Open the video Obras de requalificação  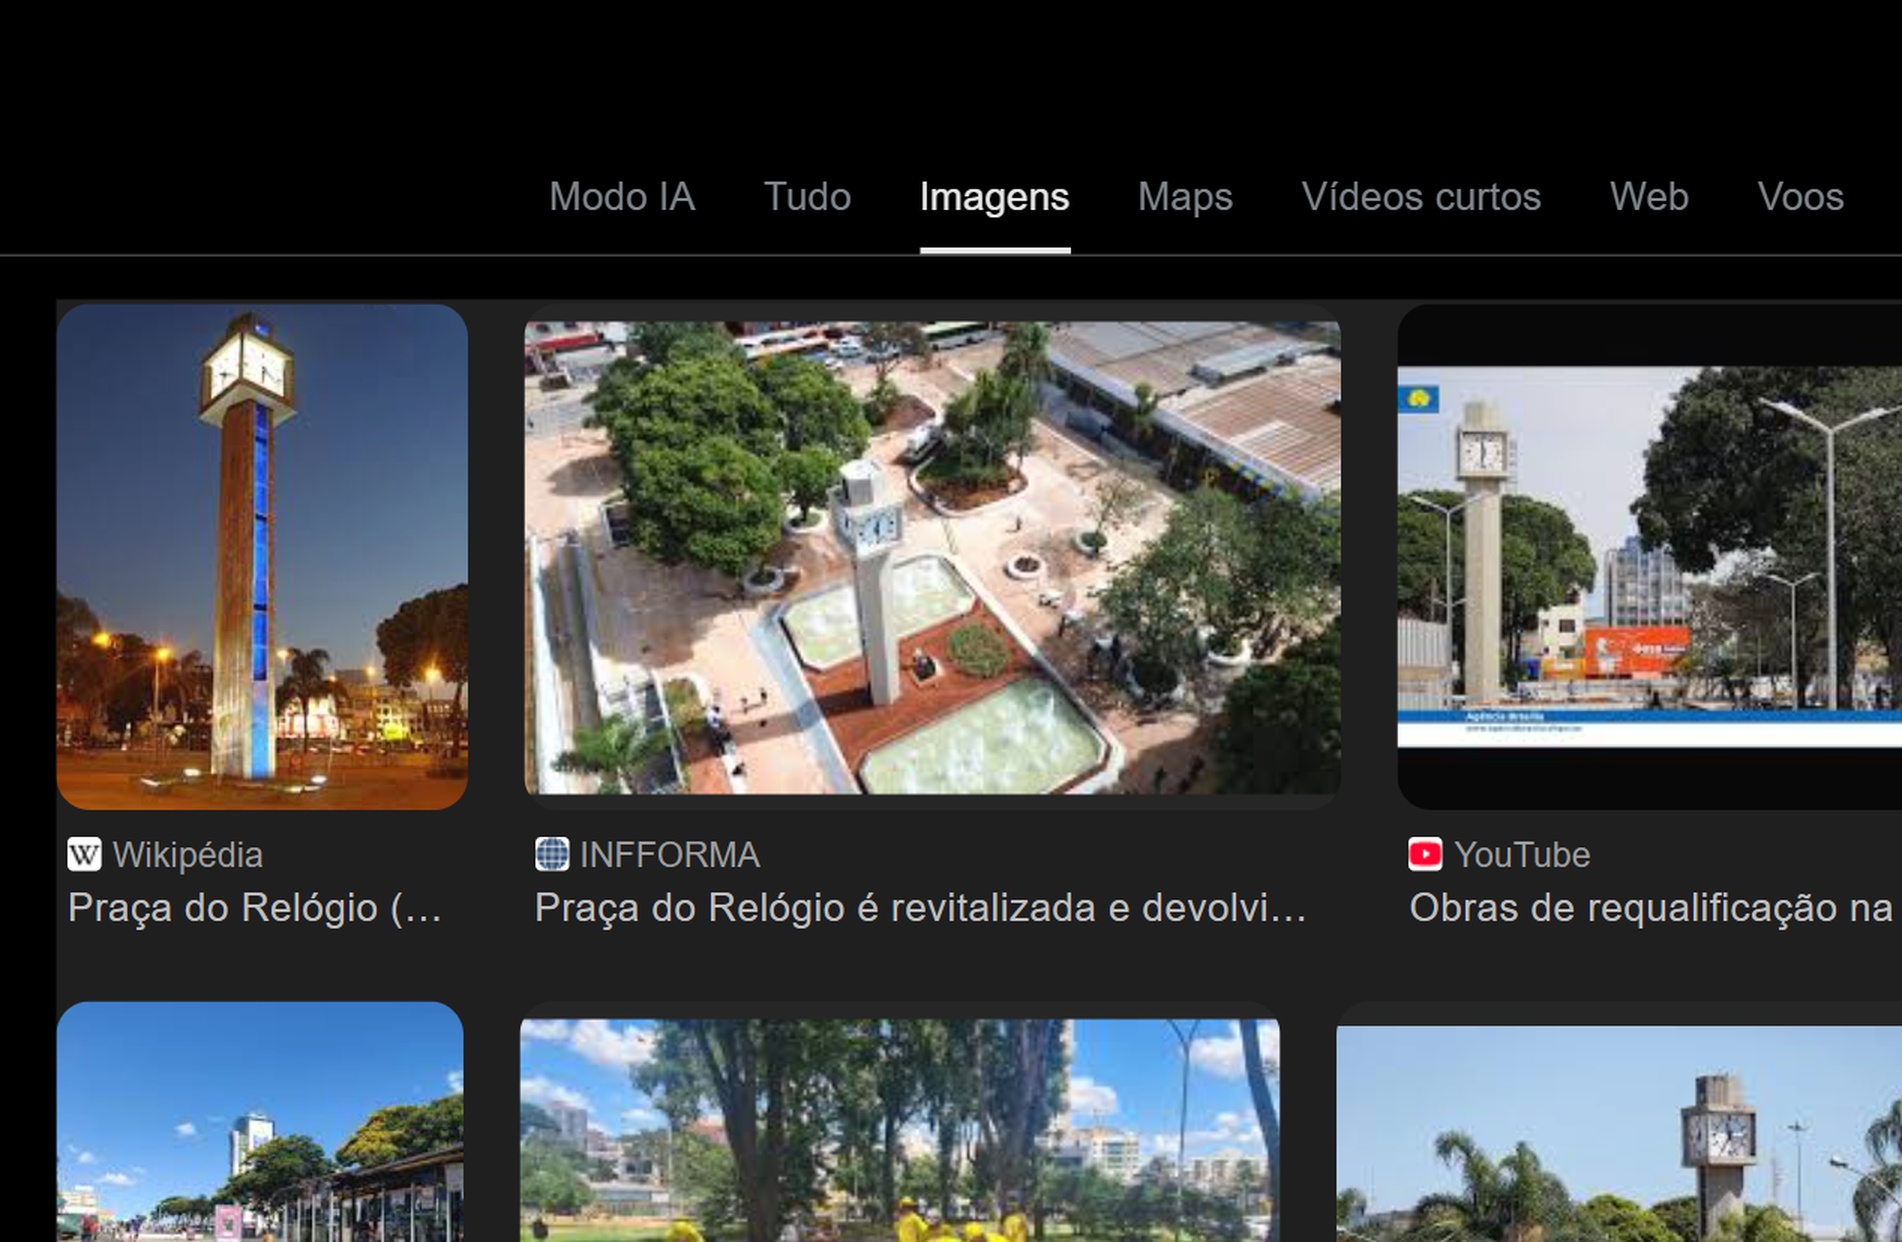coord(1650,909)
